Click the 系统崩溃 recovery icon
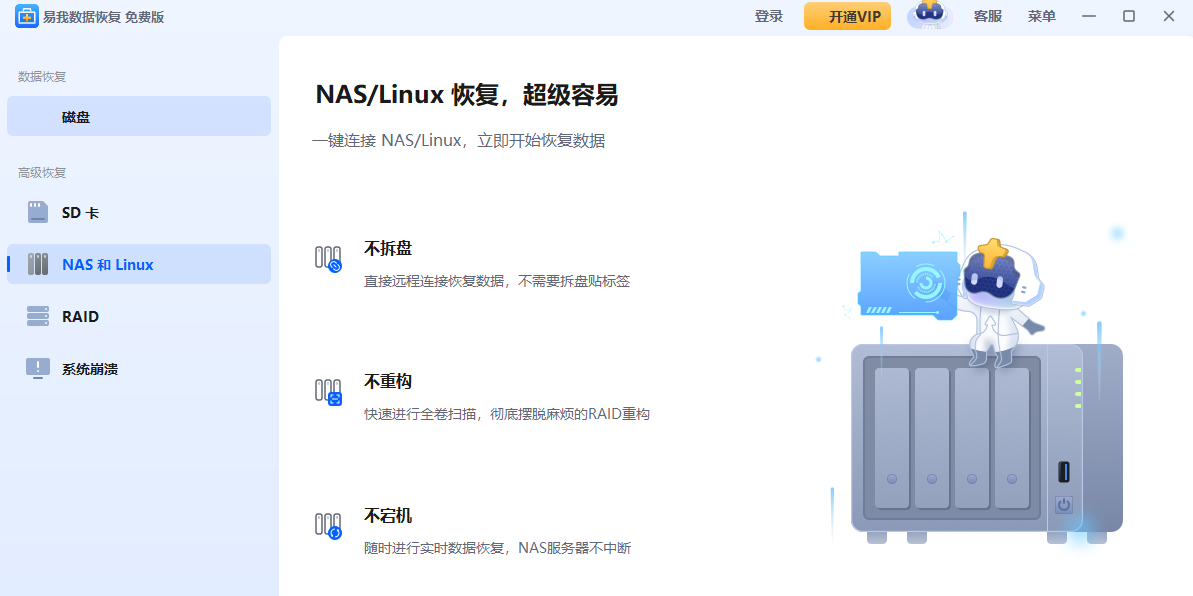Image resolution: width=1193 pixels, height=596 pixels. [38, 368]
